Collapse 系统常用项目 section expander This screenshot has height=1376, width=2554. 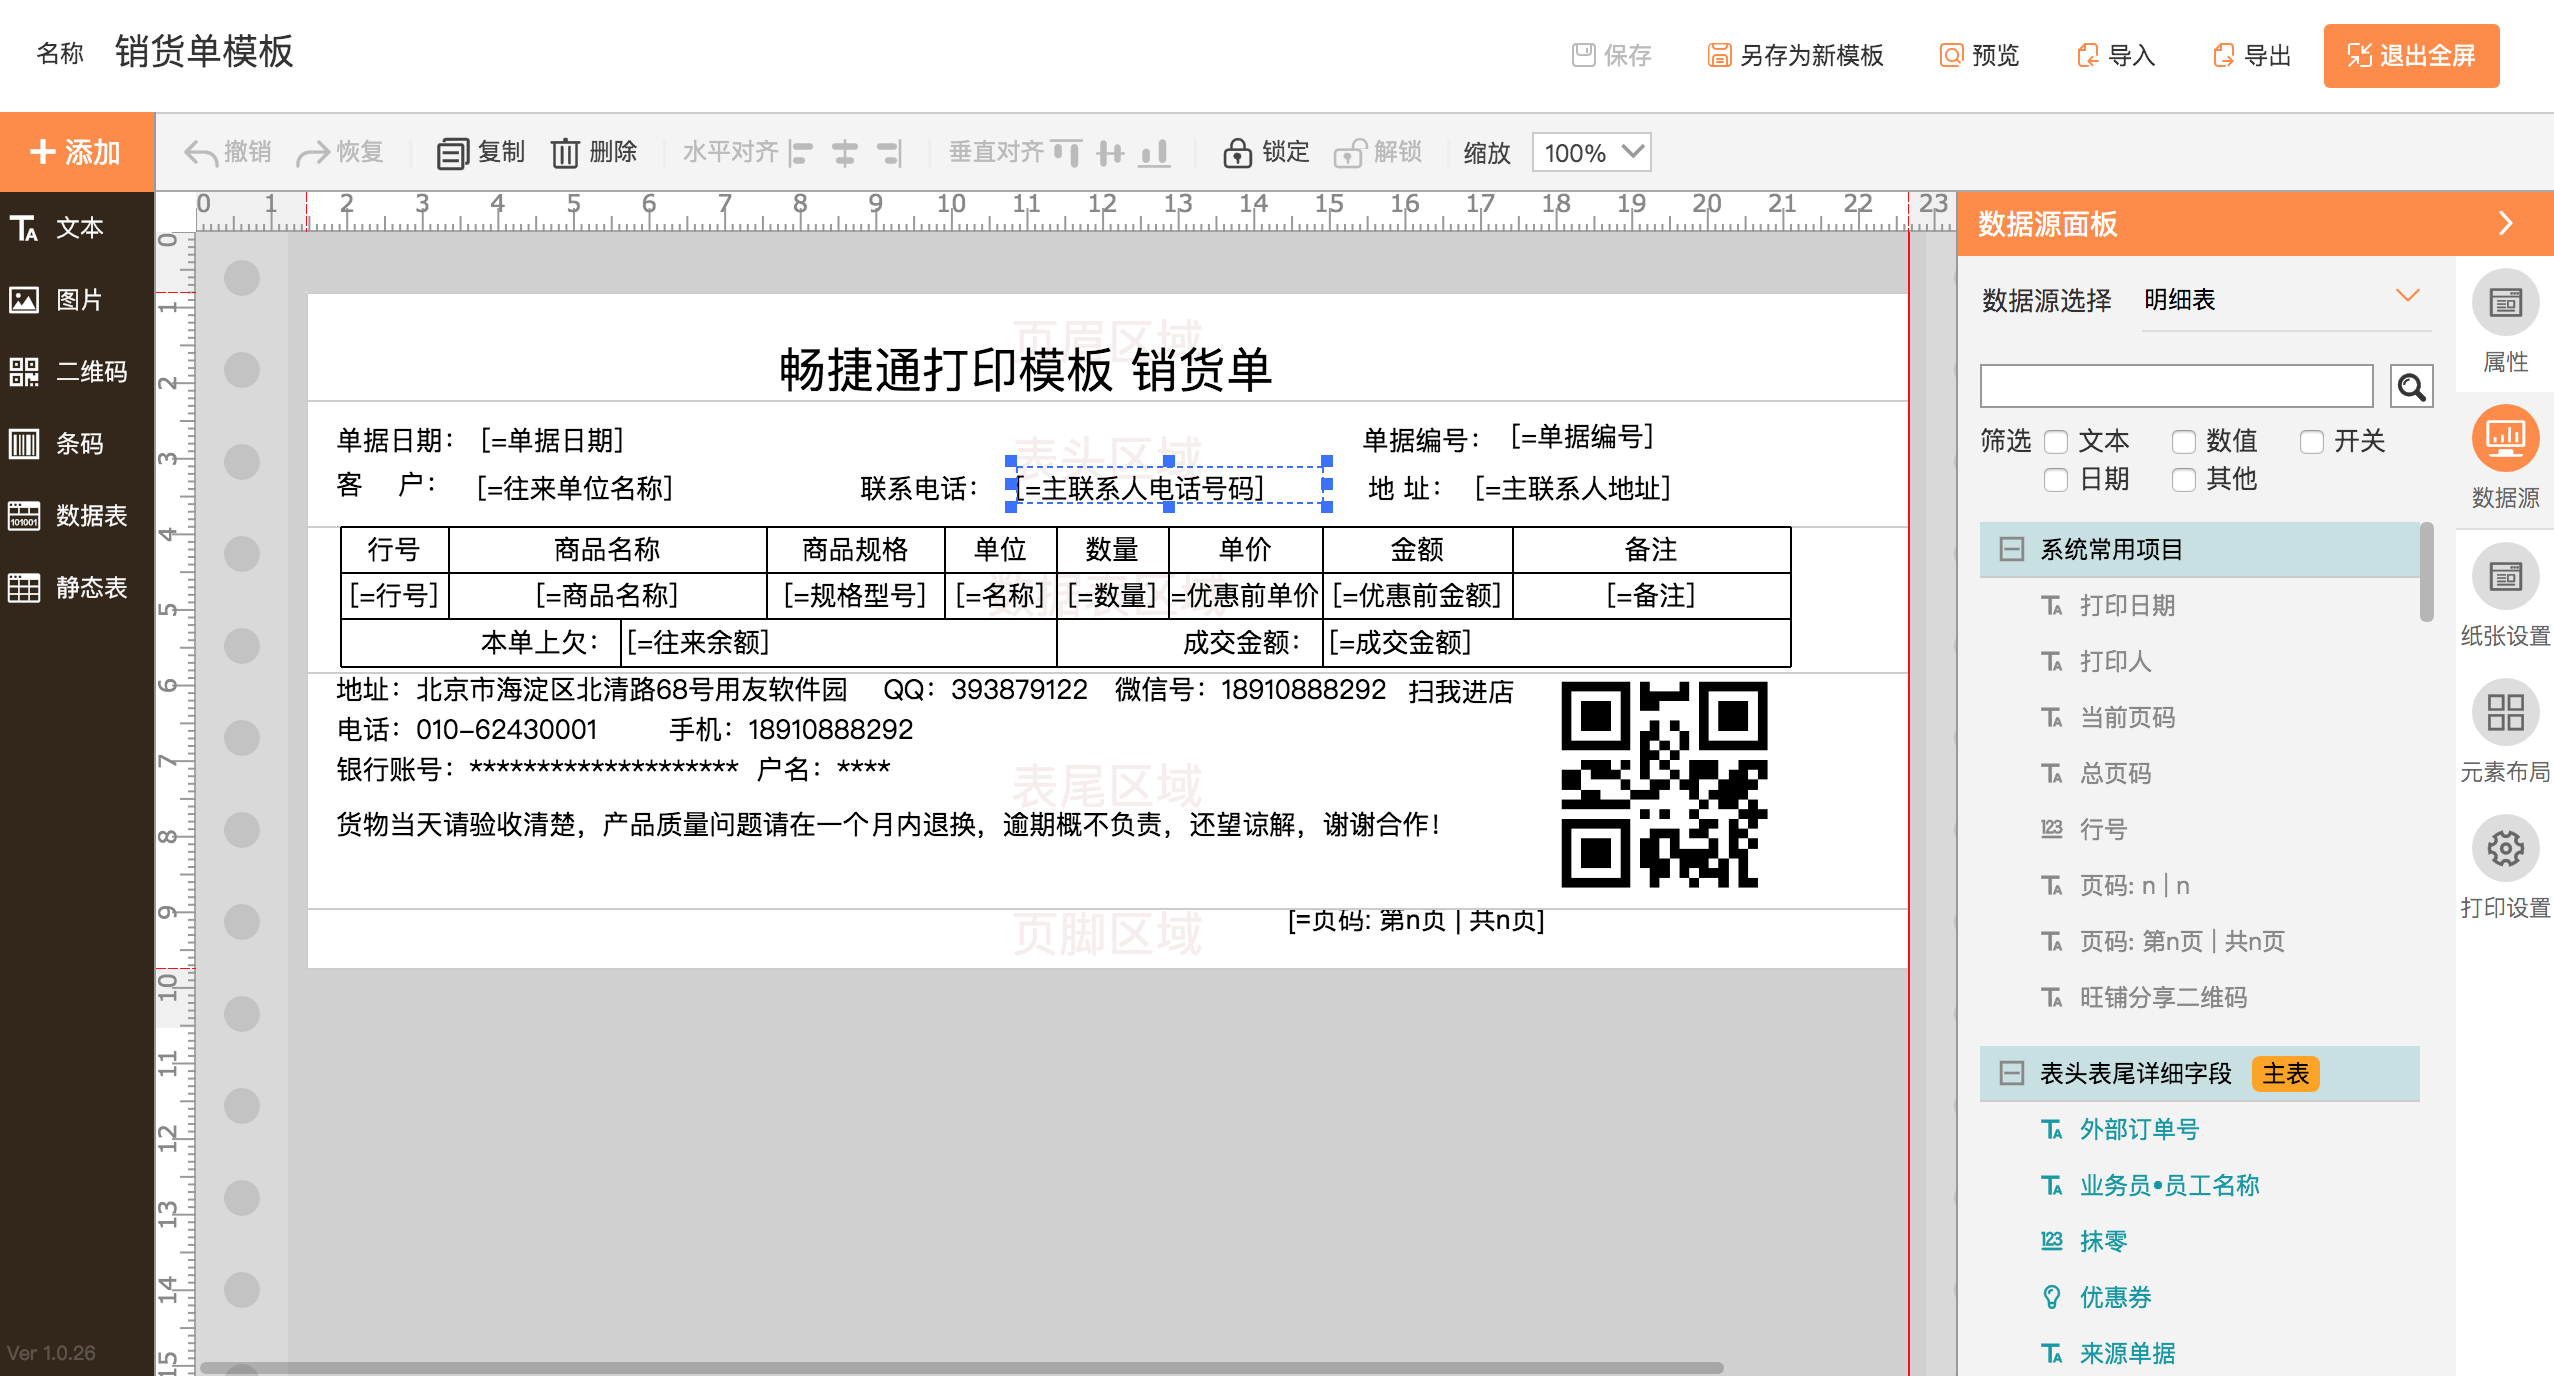(x=2014, y=551)
